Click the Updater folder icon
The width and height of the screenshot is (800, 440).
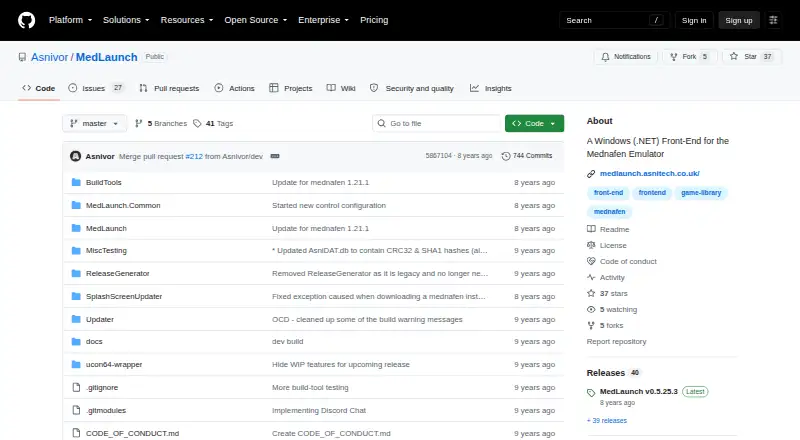tap(76, 319)
